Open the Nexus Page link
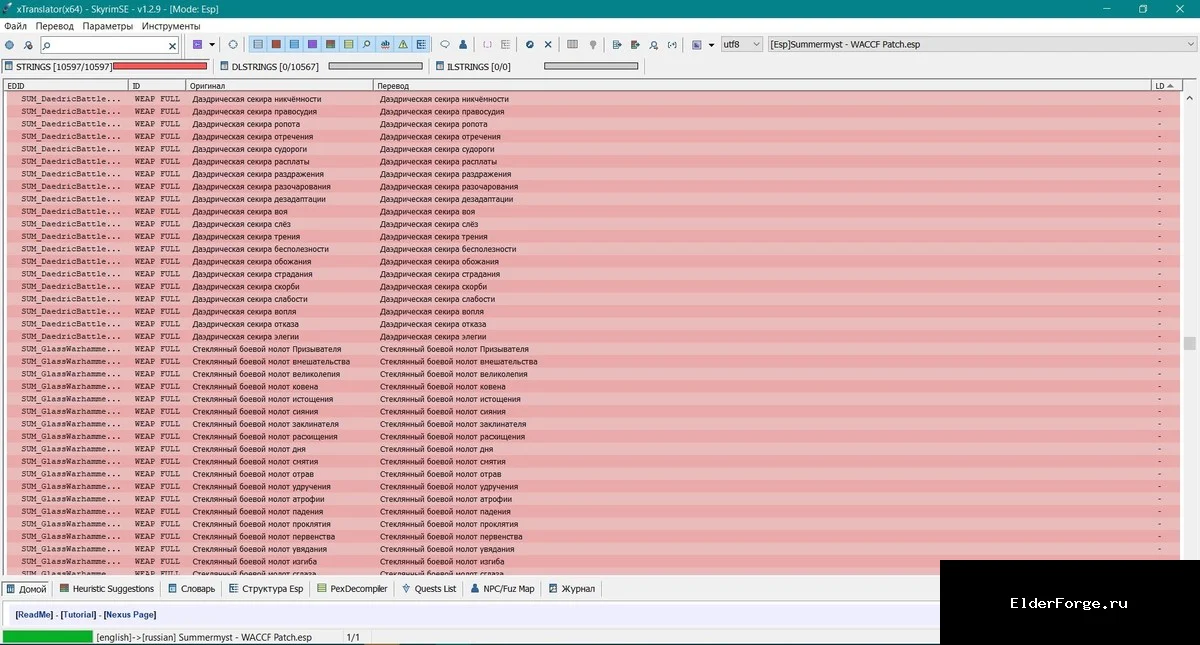Screen dimensions: 1200x645 pyautogui.click(x=130, y=615)
